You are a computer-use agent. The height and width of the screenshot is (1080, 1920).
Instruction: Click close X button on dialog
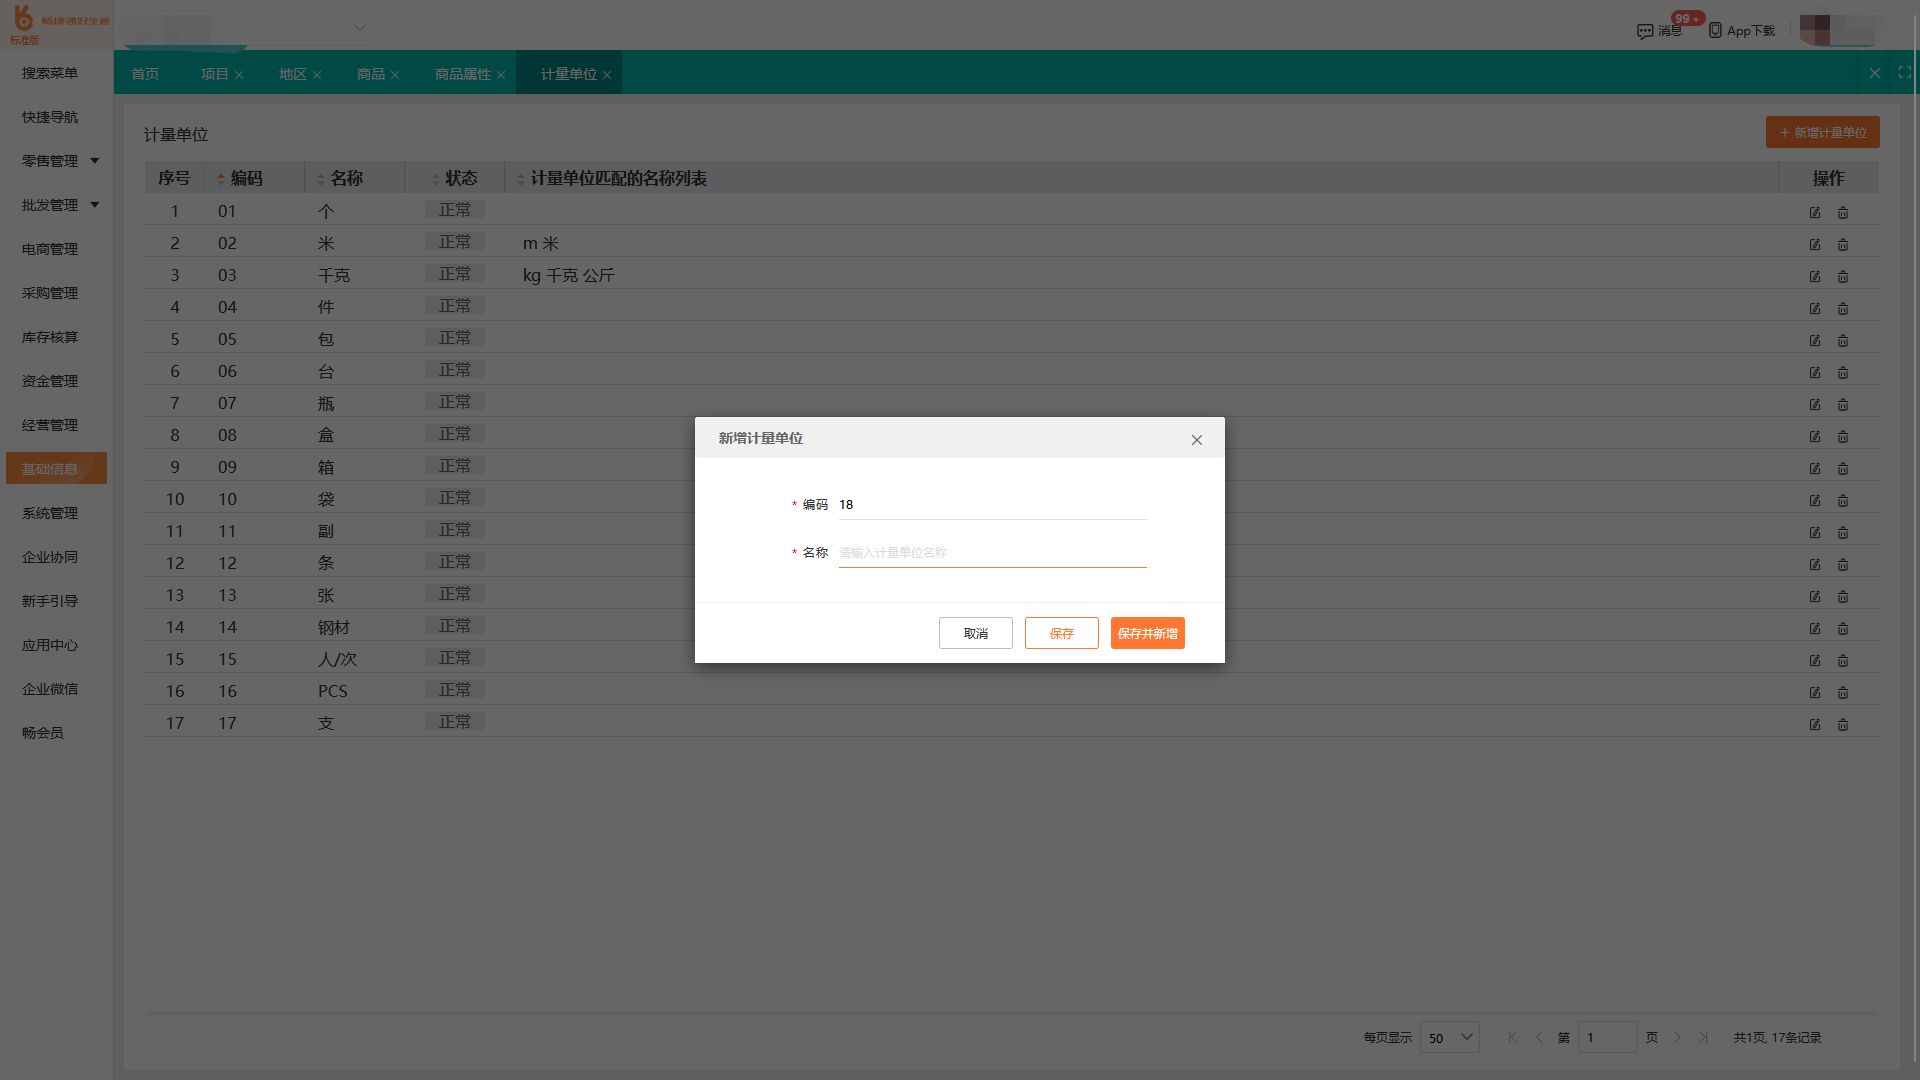point(1197,440)
